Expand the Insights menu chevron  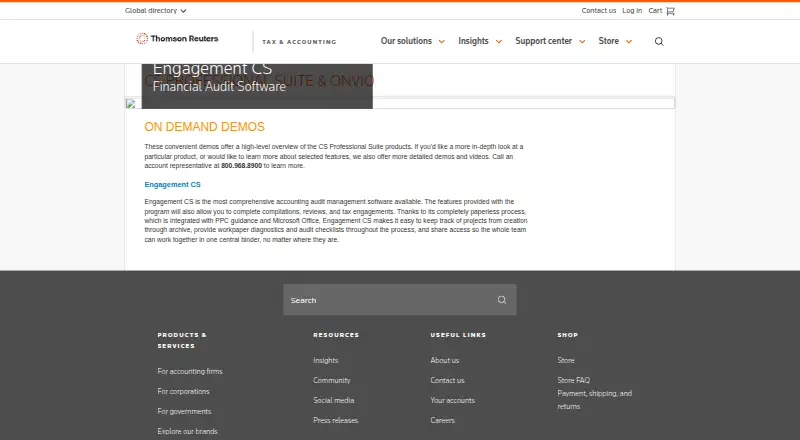click(x=499, y=42)
